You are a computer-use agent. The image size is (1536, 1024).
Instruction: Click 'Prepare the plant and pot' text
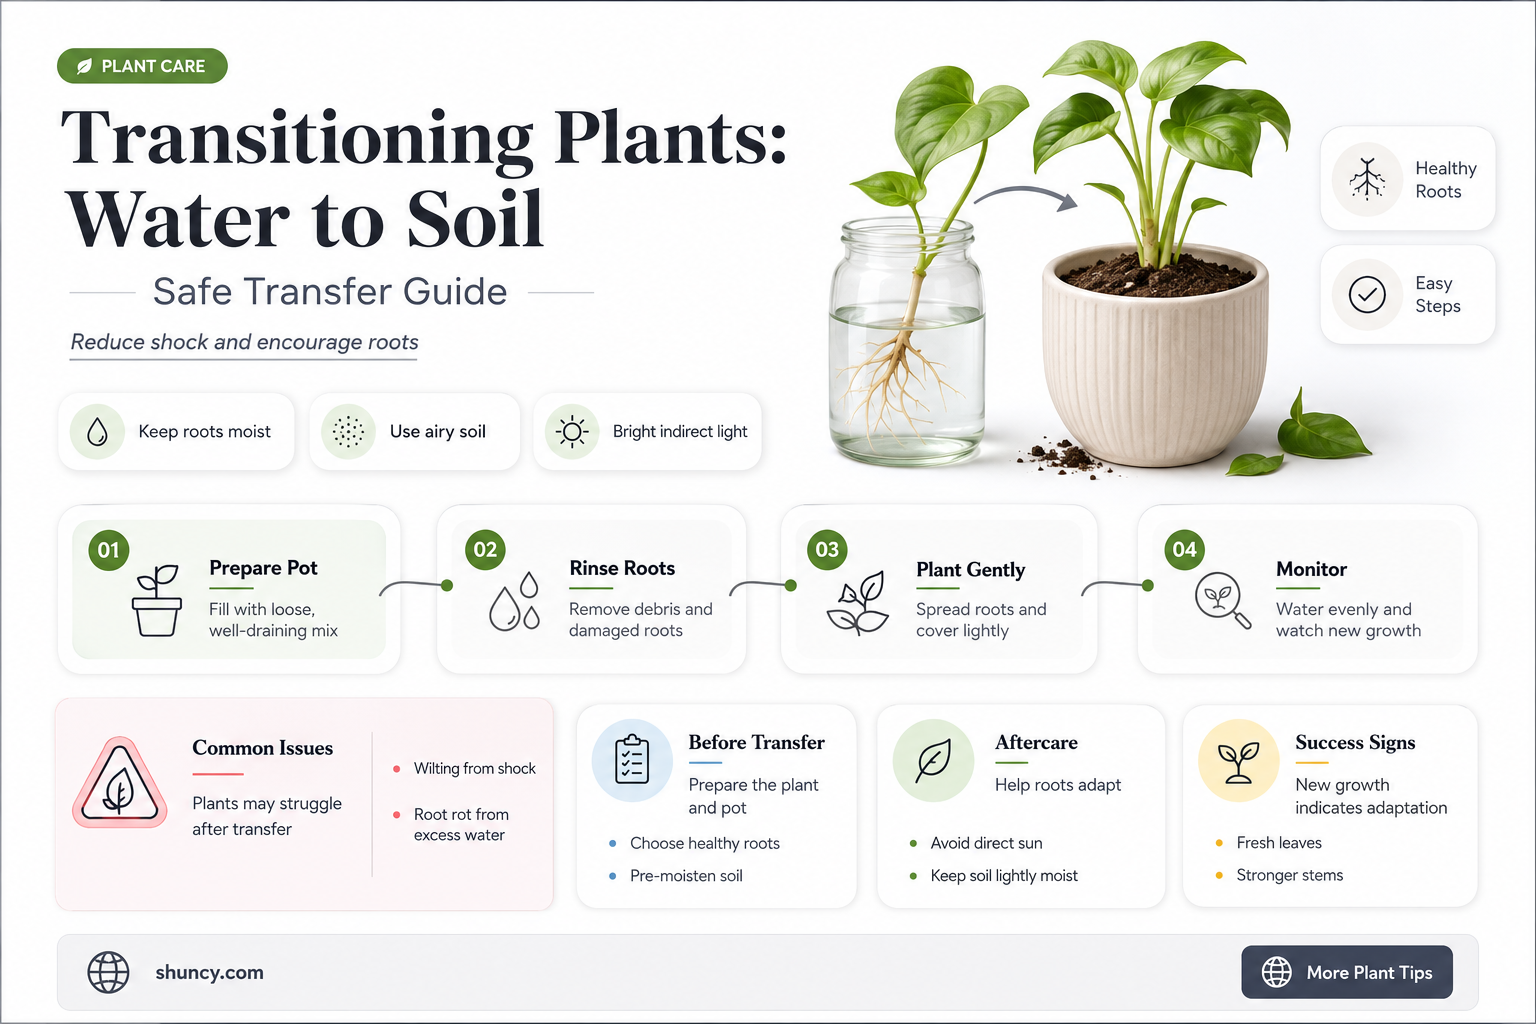point(753,796)
